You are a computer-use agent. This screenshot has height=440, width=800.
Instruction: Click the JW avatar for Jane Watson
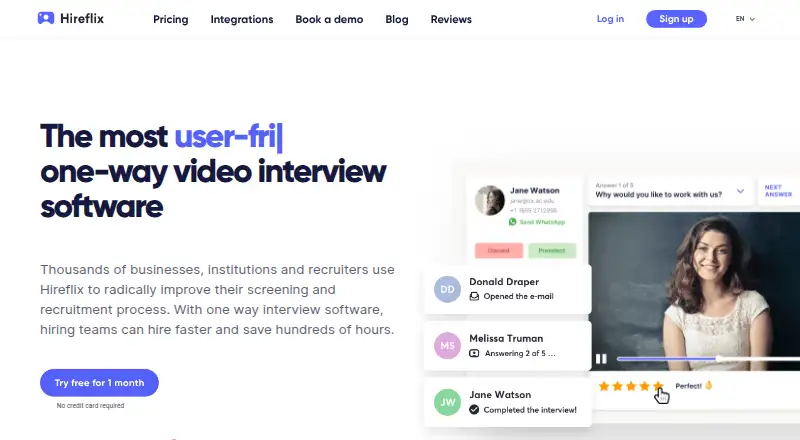[447, 402]
